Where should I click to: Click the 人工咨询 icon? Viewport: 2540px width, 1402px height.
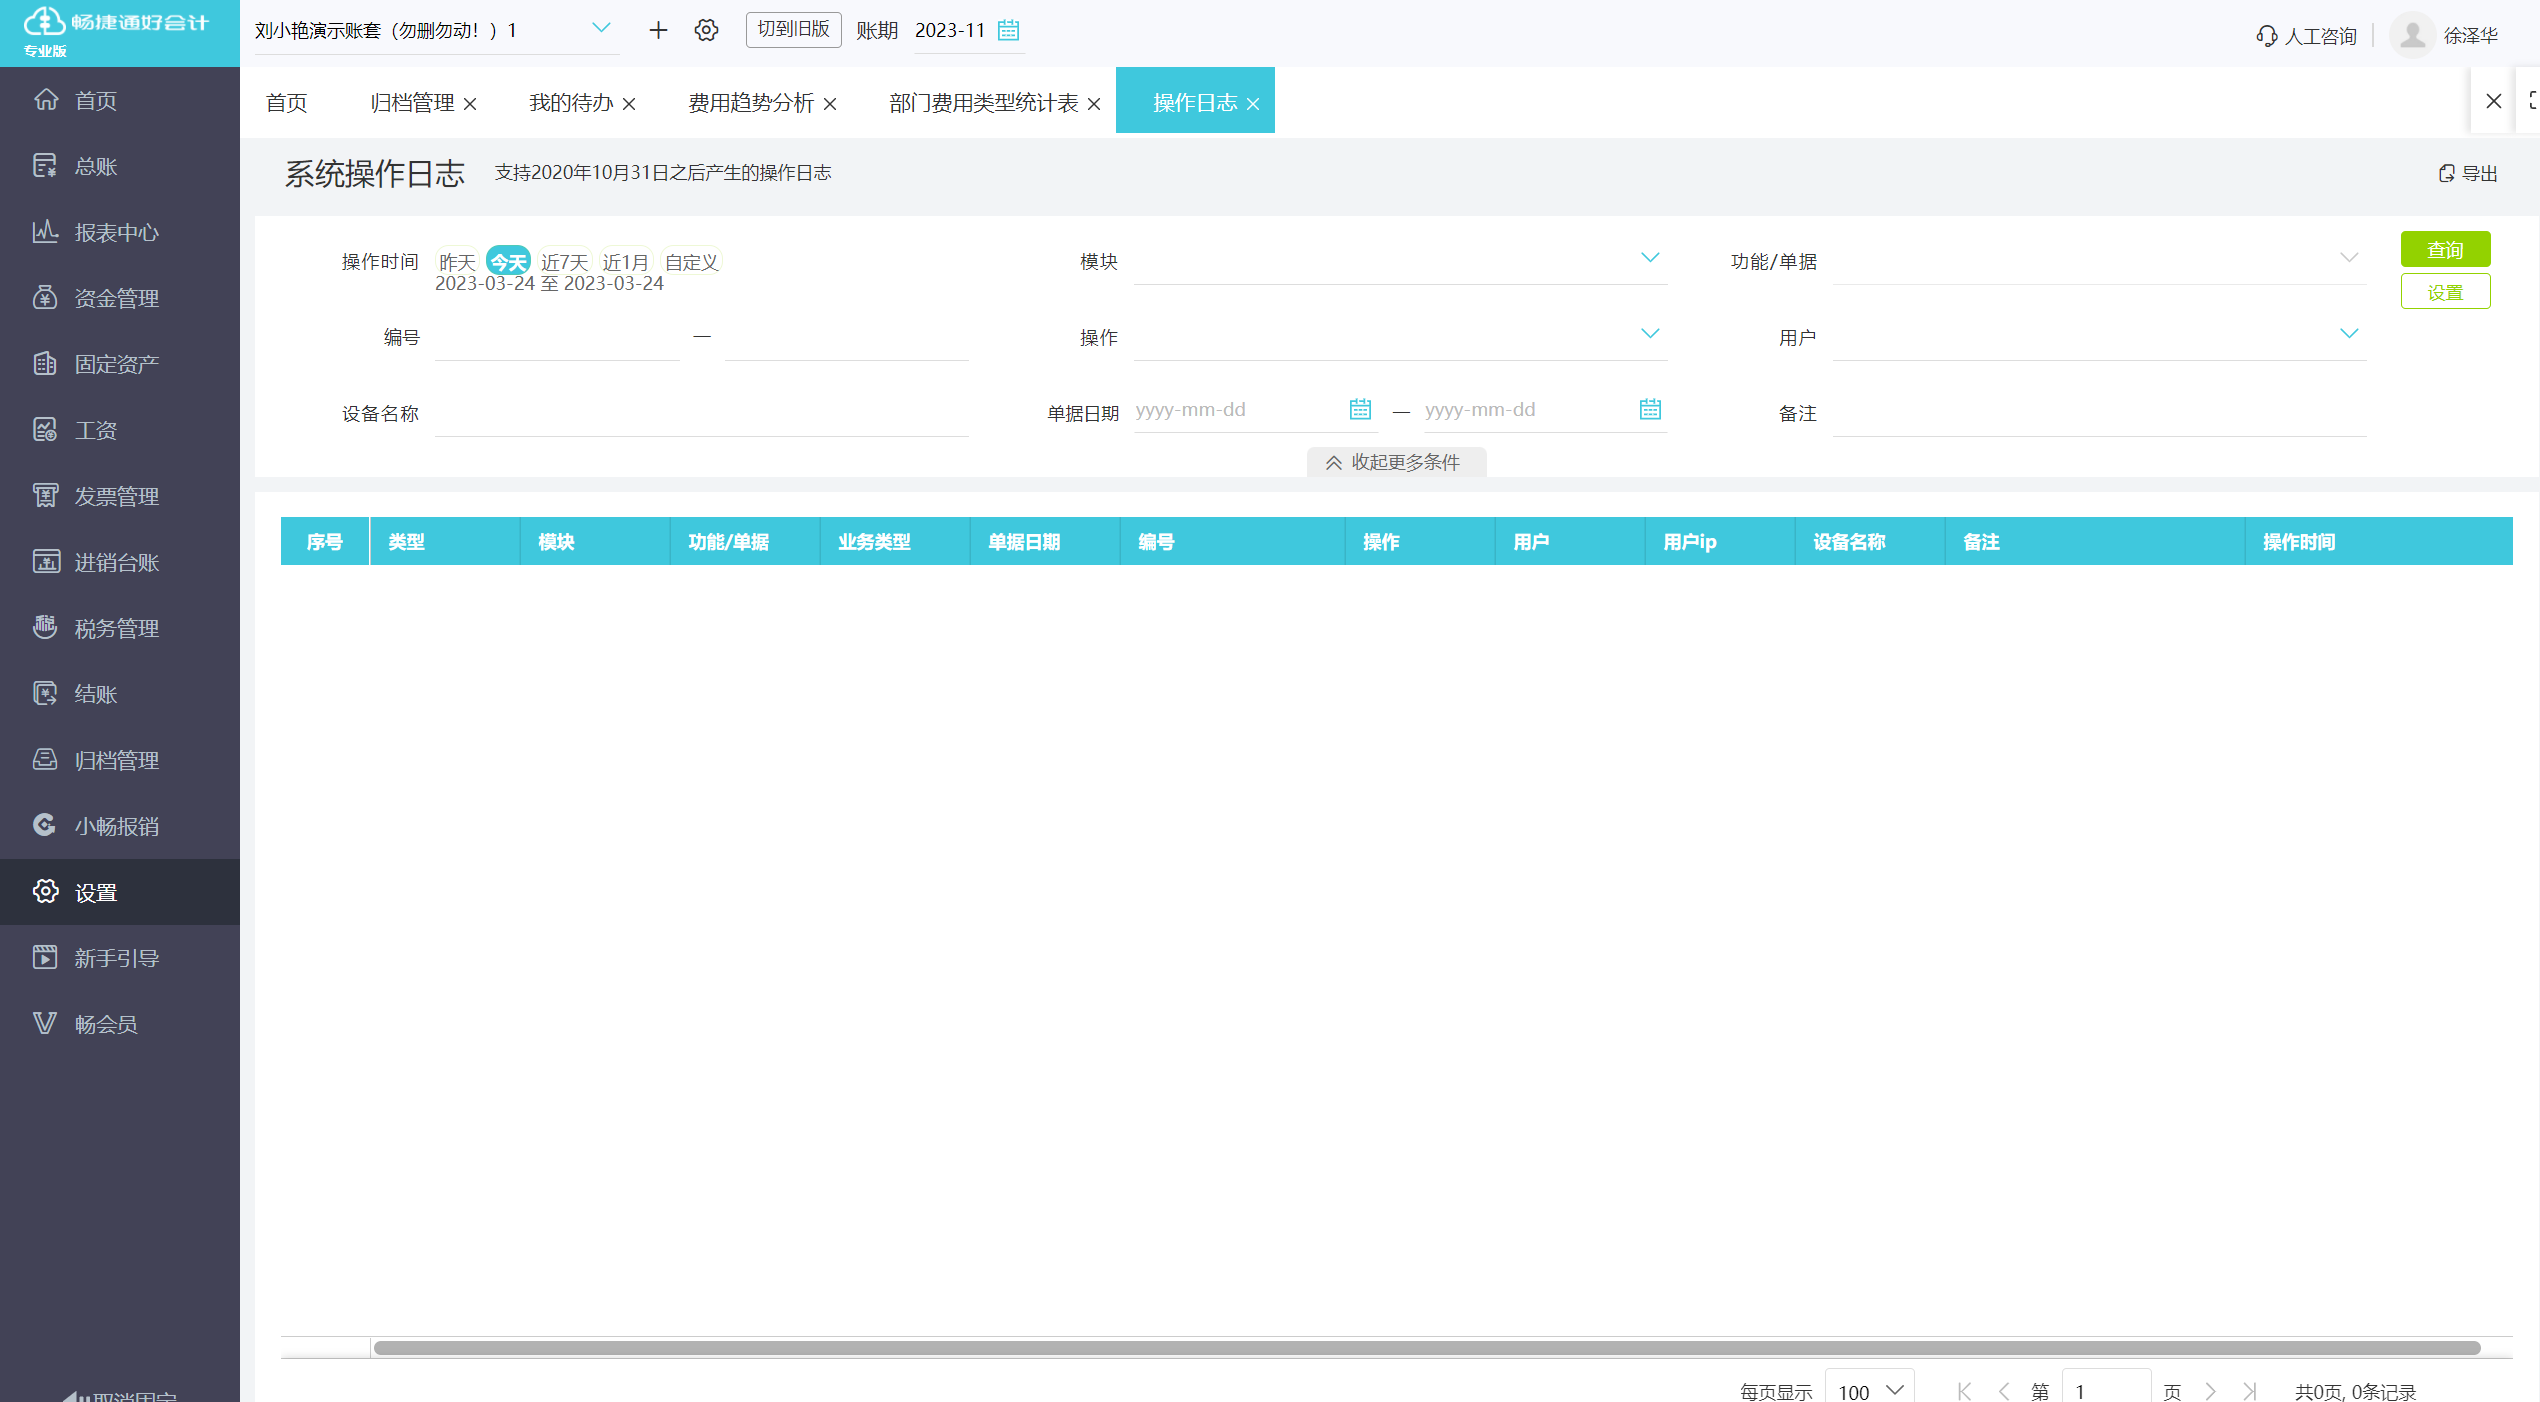click(2264, 31)
